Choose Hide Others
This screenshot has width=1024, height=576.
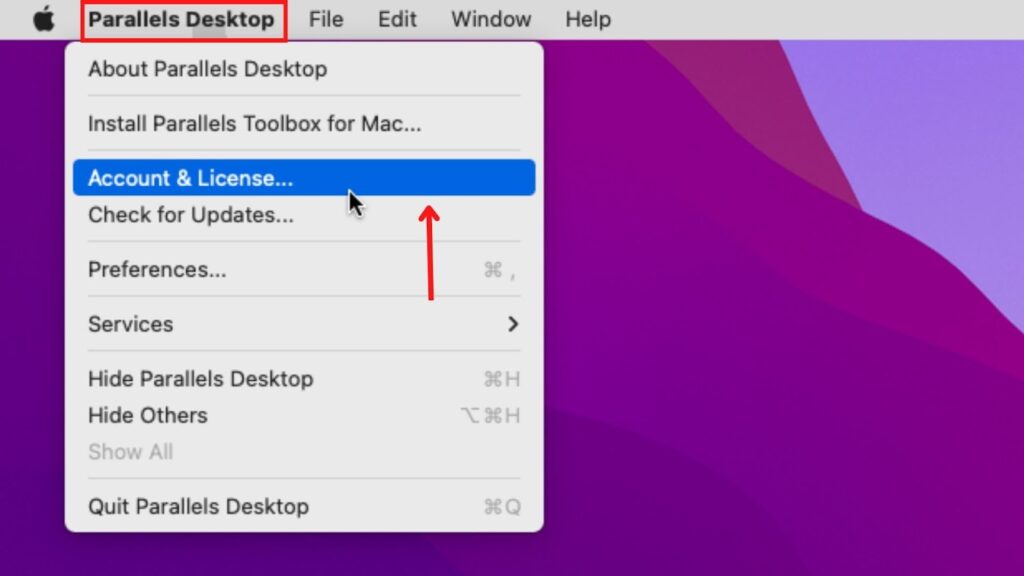click(x=304, y=415)
